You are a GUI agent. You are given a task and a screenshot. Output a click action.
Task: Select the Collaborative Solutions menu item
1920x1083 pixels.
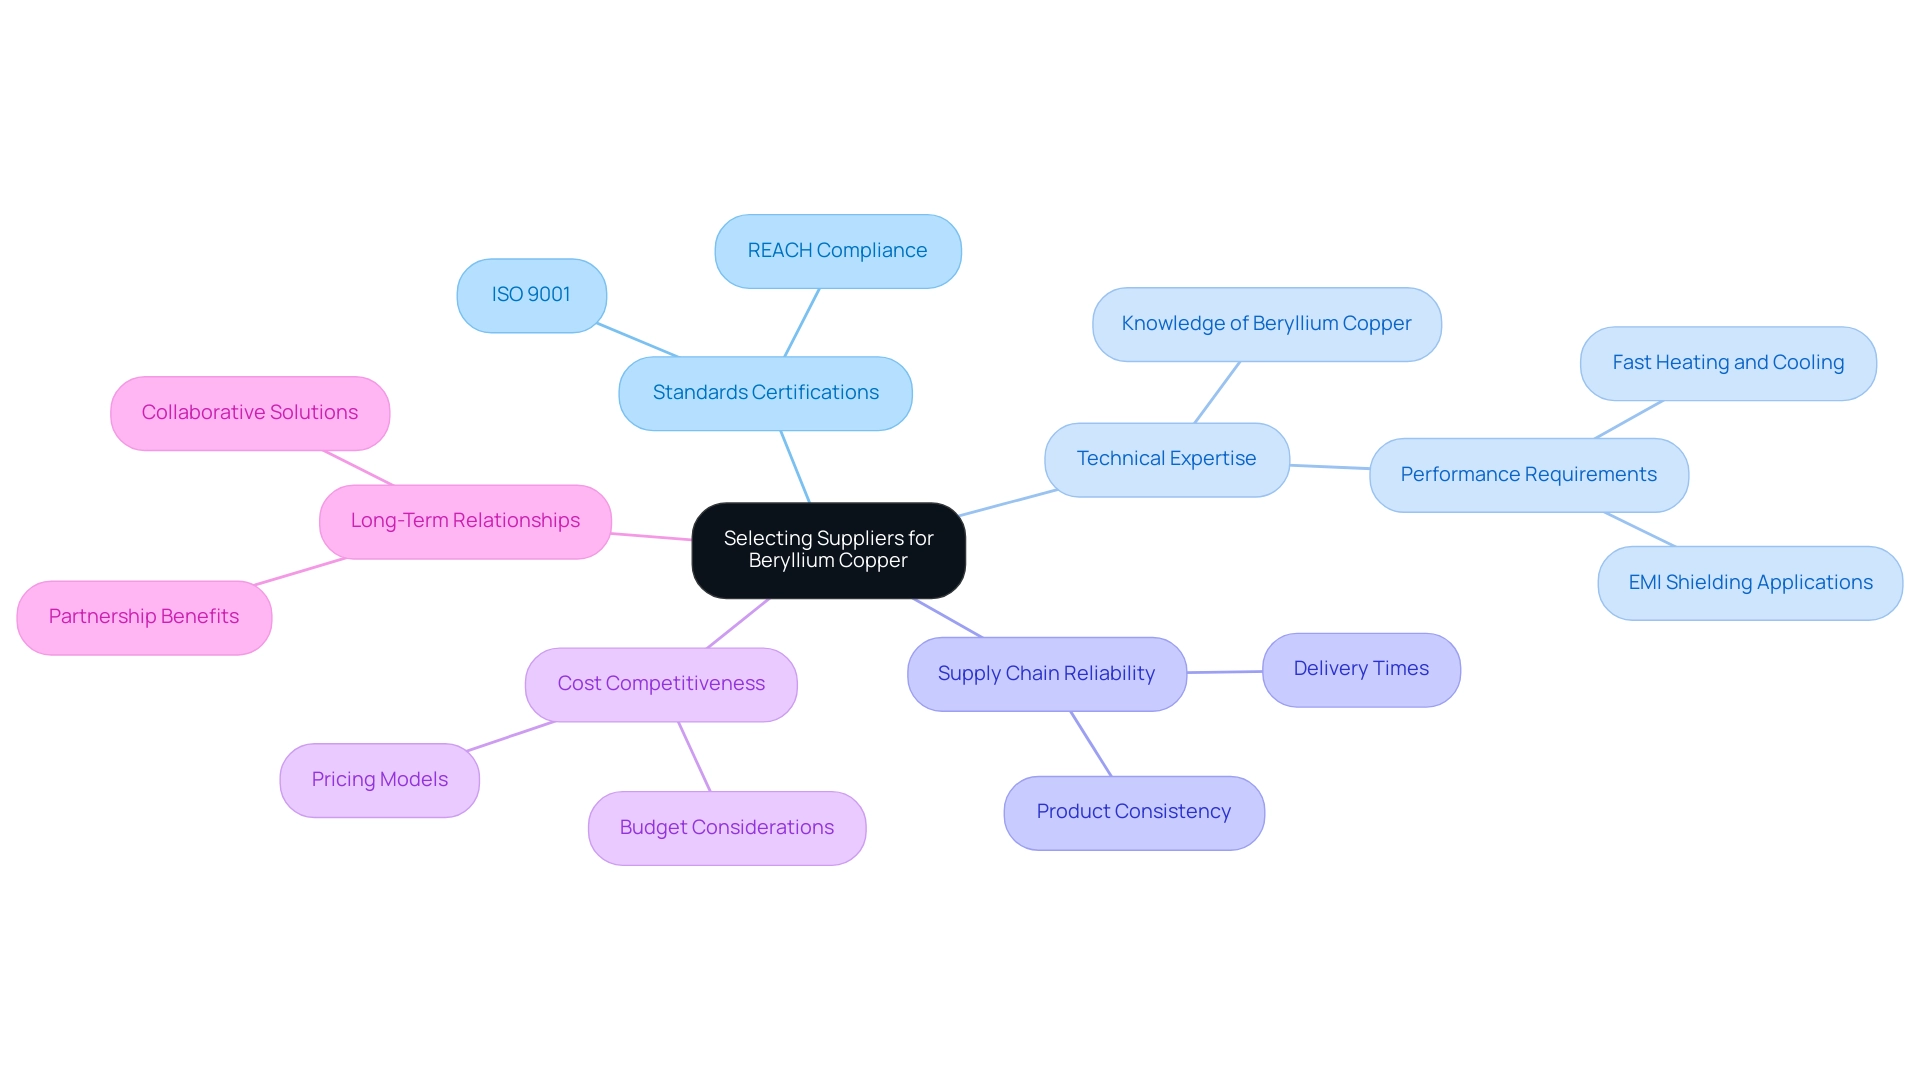(251, 412)
